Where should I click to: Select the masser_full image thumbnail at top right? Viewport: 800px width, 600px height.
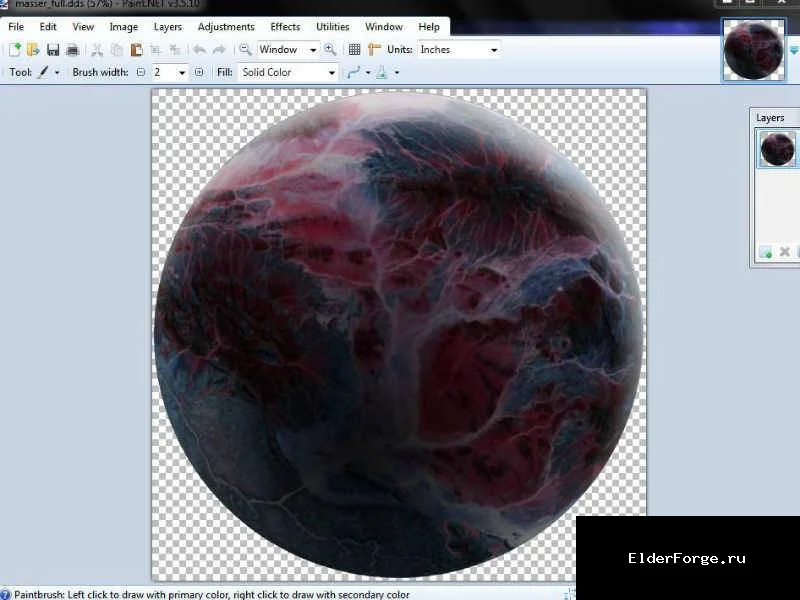(753, 50)
